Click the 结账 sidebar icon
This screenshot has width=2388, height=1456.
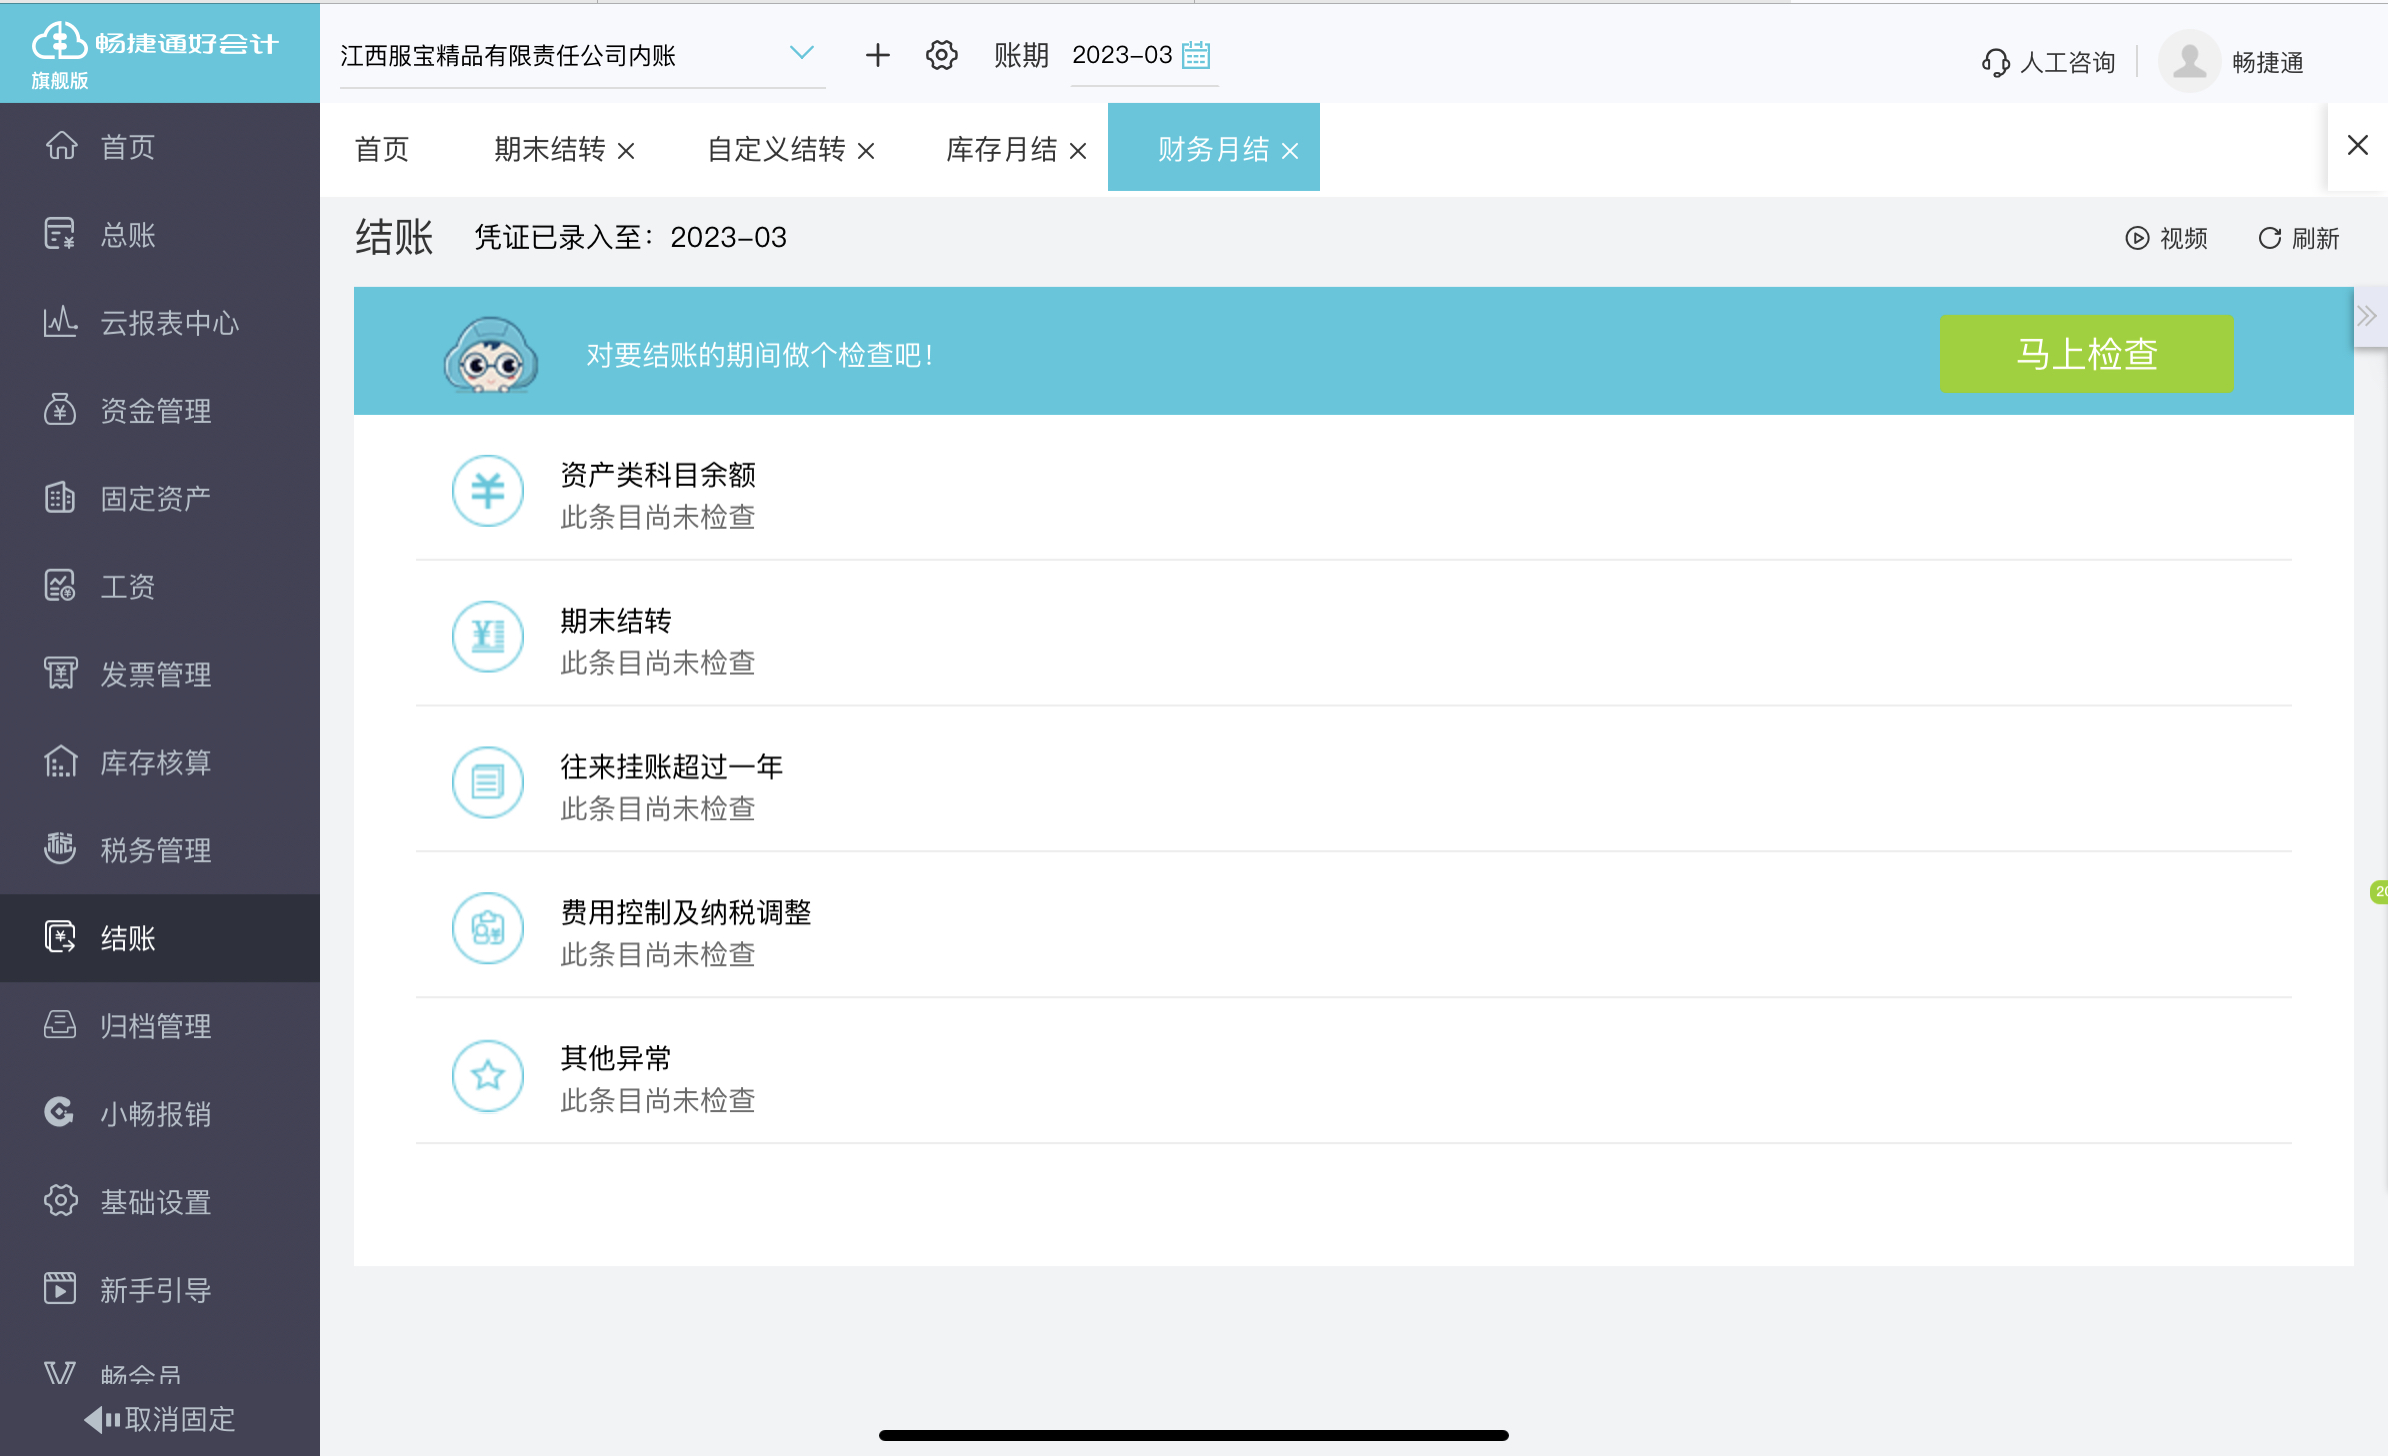pos(61,936)
